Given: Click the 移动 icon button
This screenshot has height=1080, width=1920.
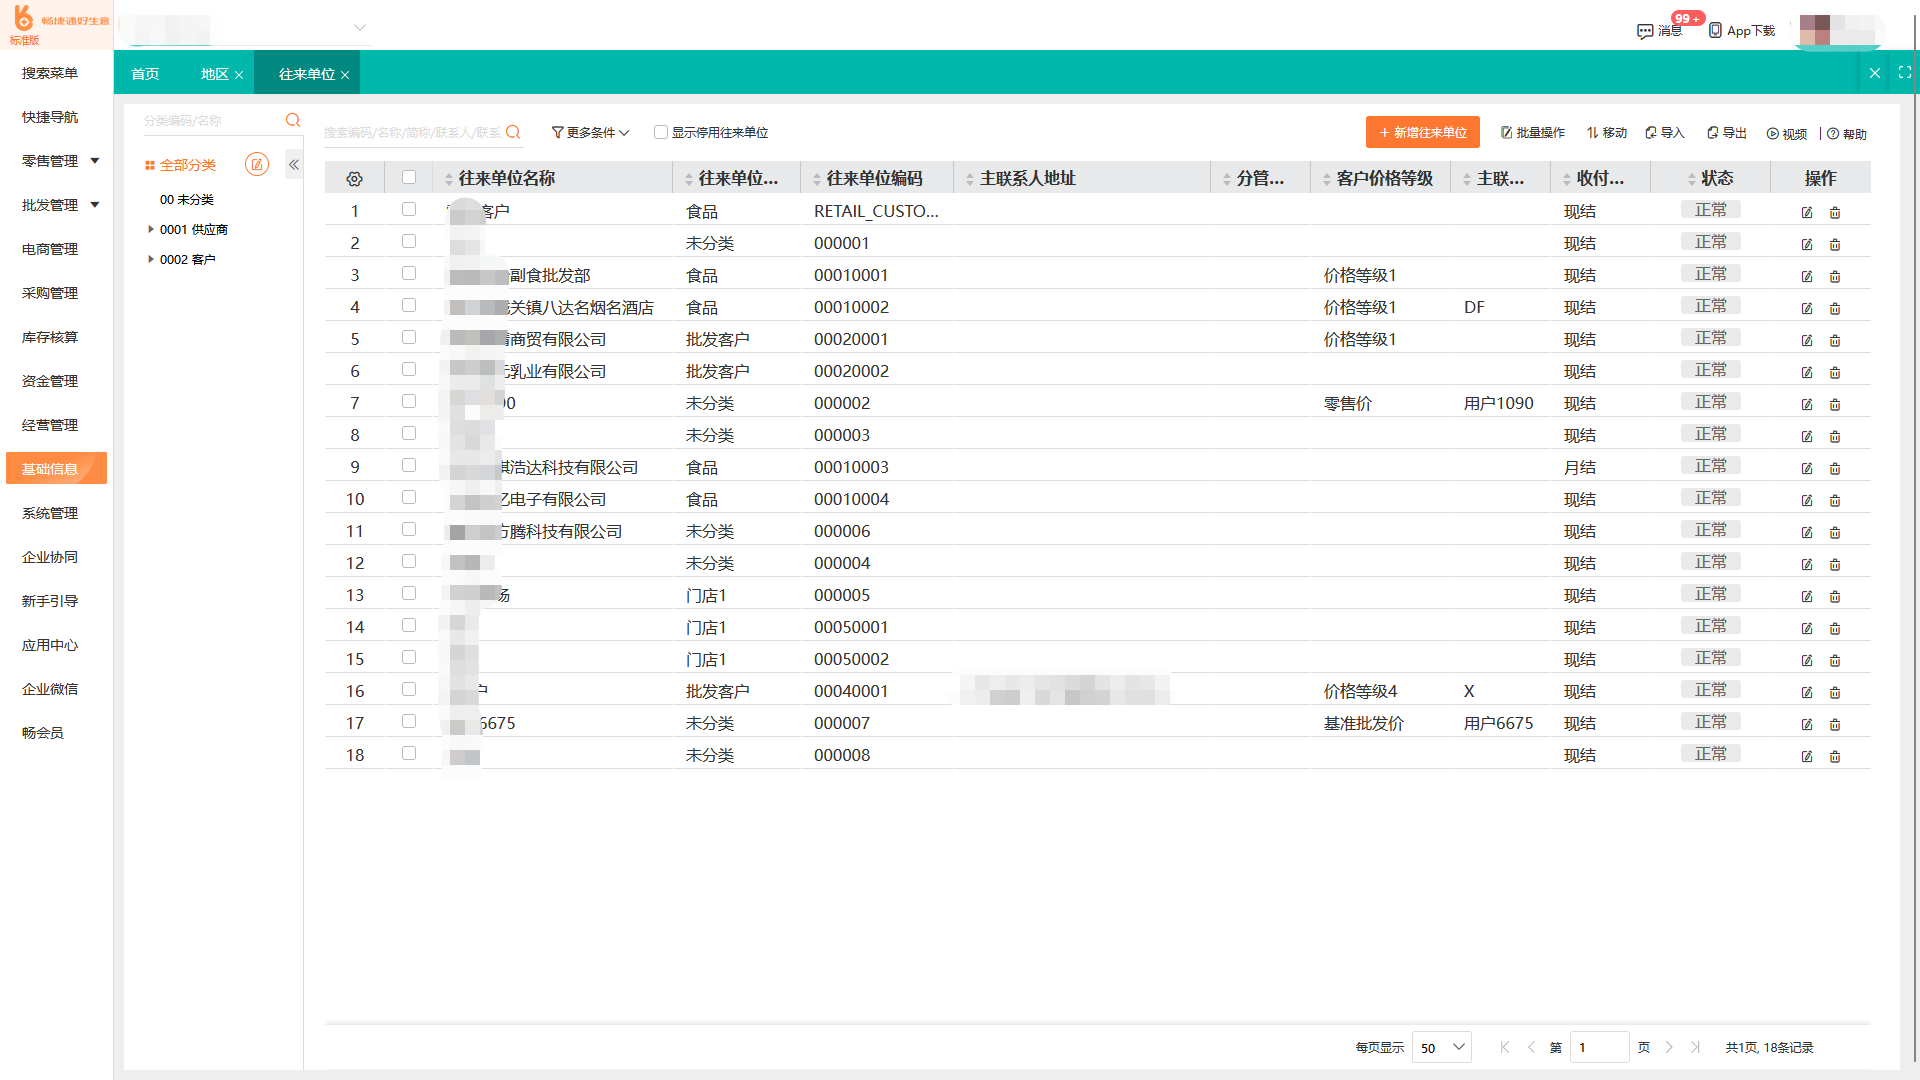Looking at the screenshot, I should 1588,131.
